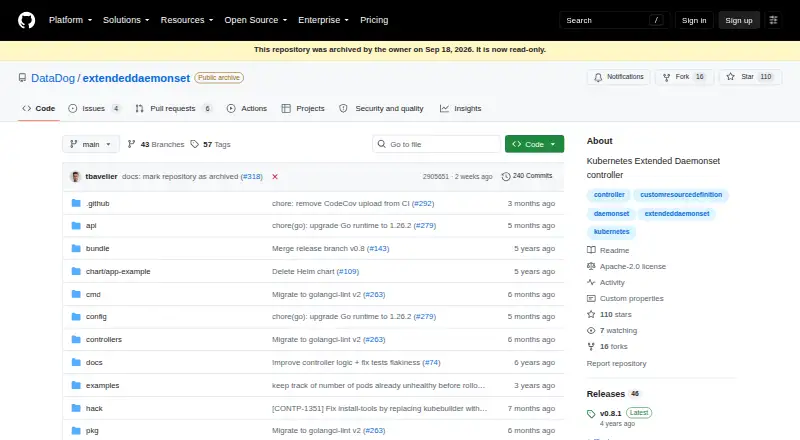Image resolution: width=800 pixels, height=440 pixels.
Task: Open the Security and quality tab
Action: 382,108
